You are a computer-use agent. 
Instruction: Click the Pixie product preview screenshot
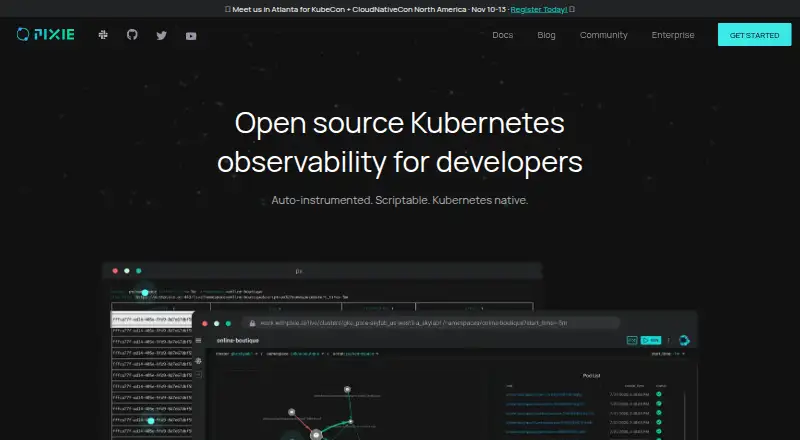point(399,351)
